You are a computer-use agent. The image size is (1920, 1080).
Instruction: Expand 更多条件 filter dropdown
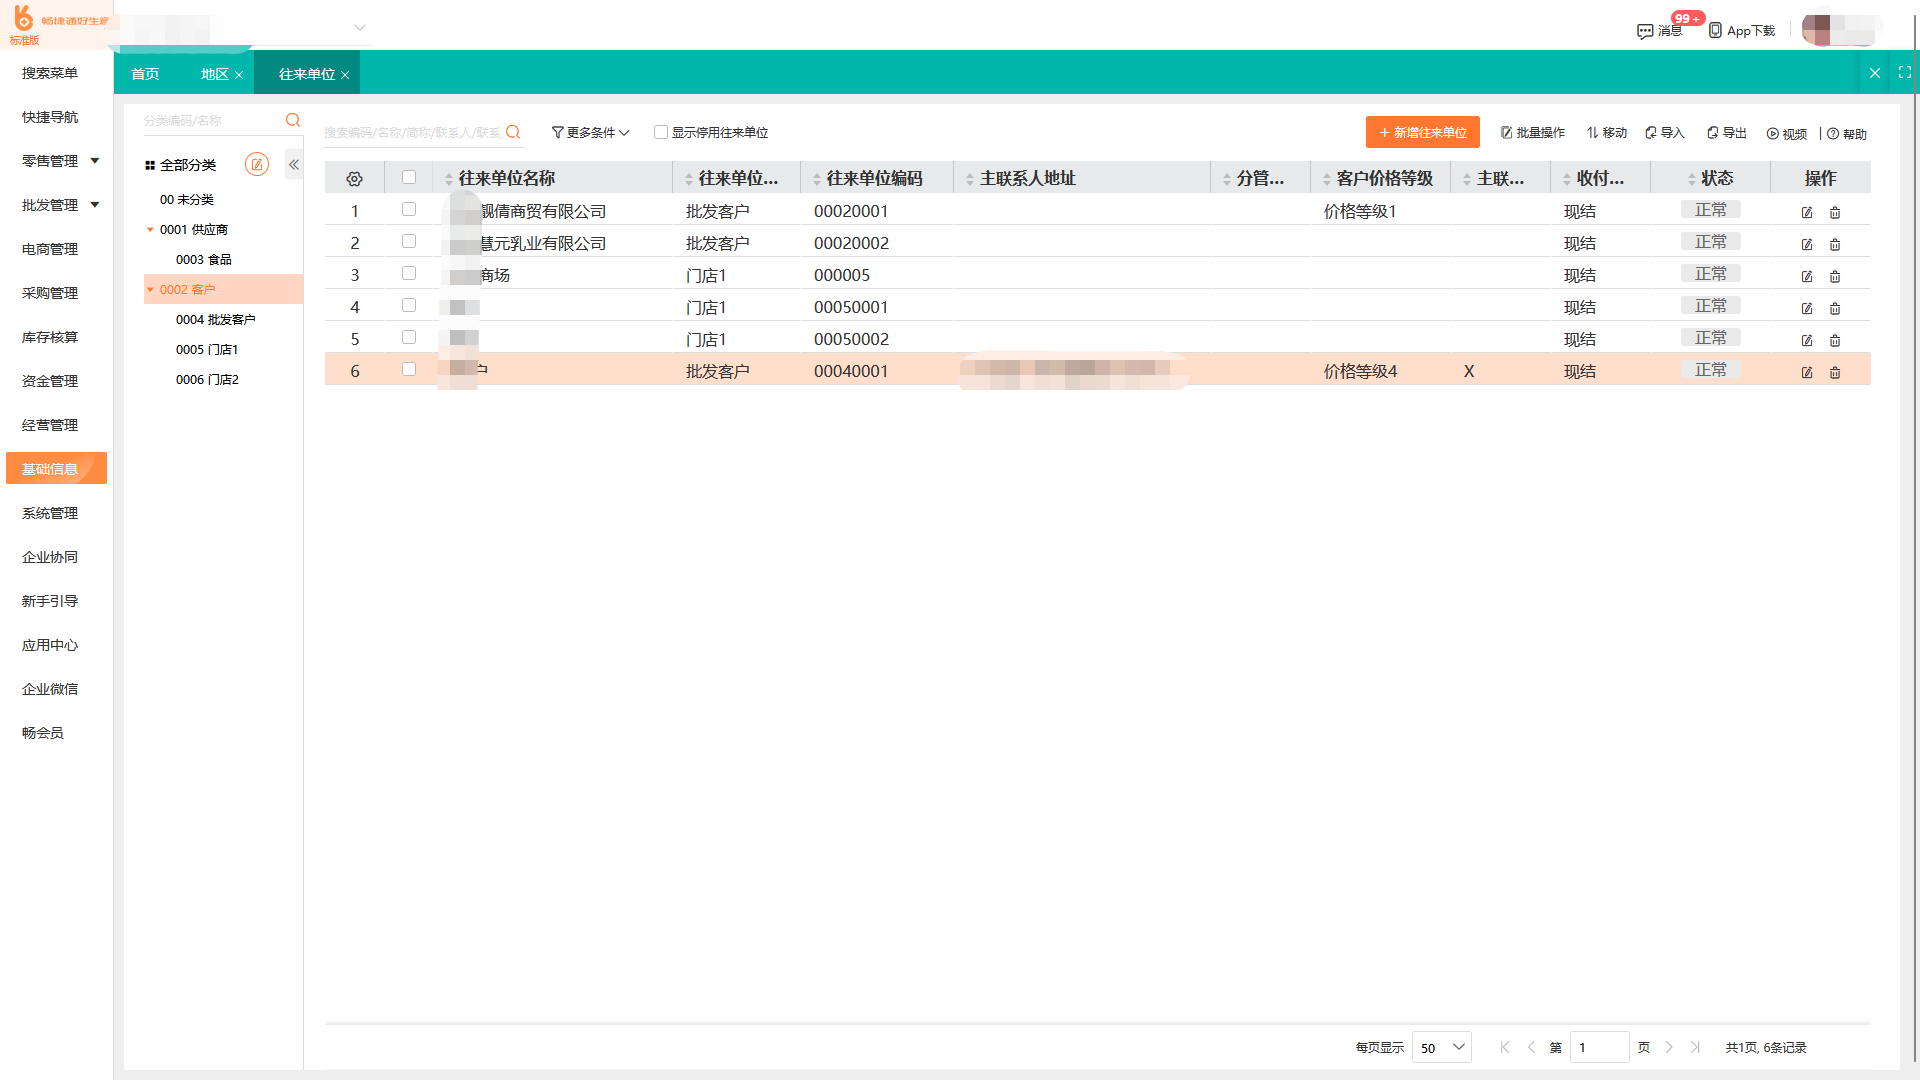pos(595,132)
